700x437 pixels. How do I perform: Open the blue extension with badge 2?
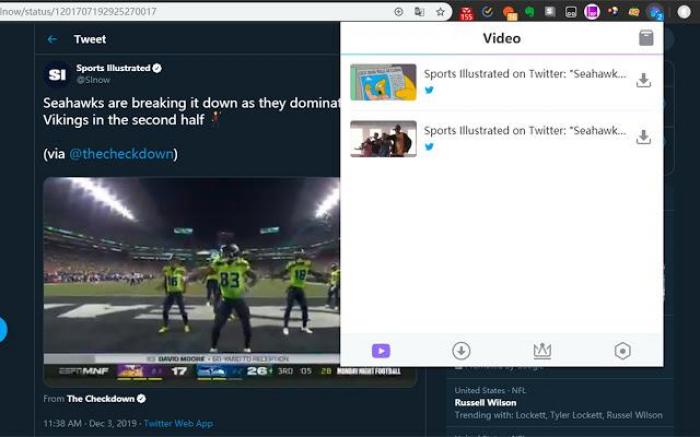click(x=656, y=12)
